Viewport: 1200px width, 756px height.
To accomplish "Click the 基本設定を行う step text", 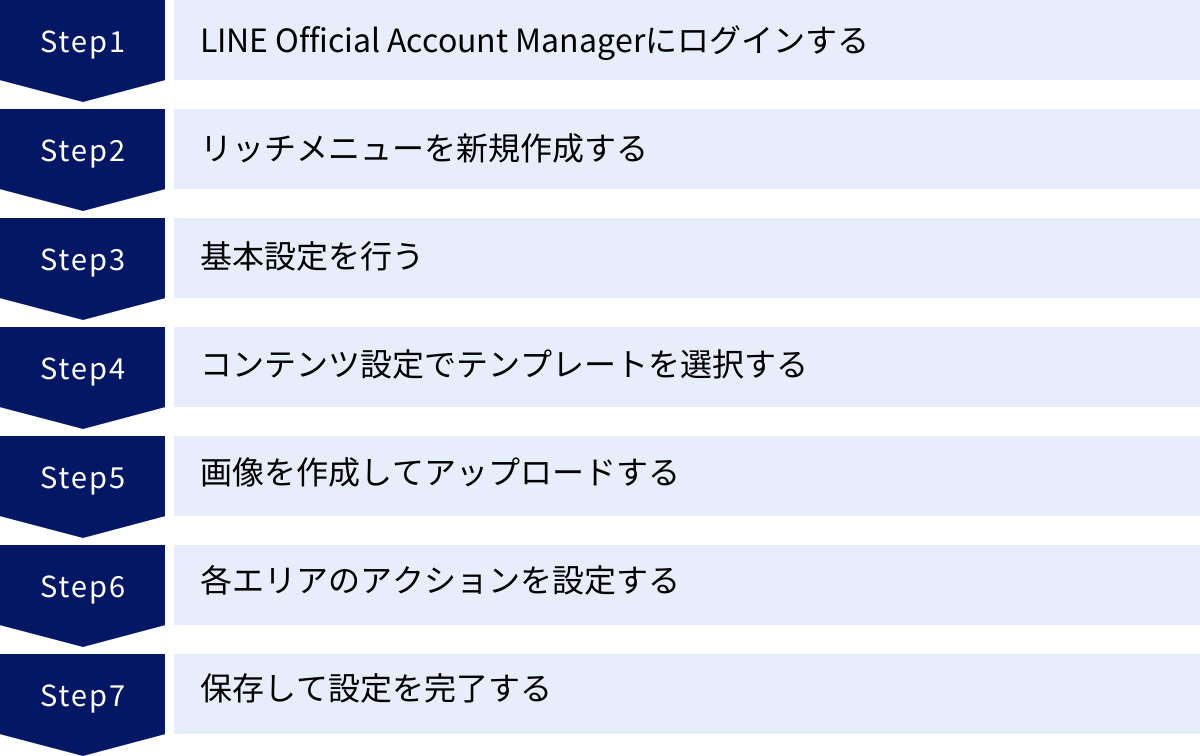I will (x=311, y=258).
